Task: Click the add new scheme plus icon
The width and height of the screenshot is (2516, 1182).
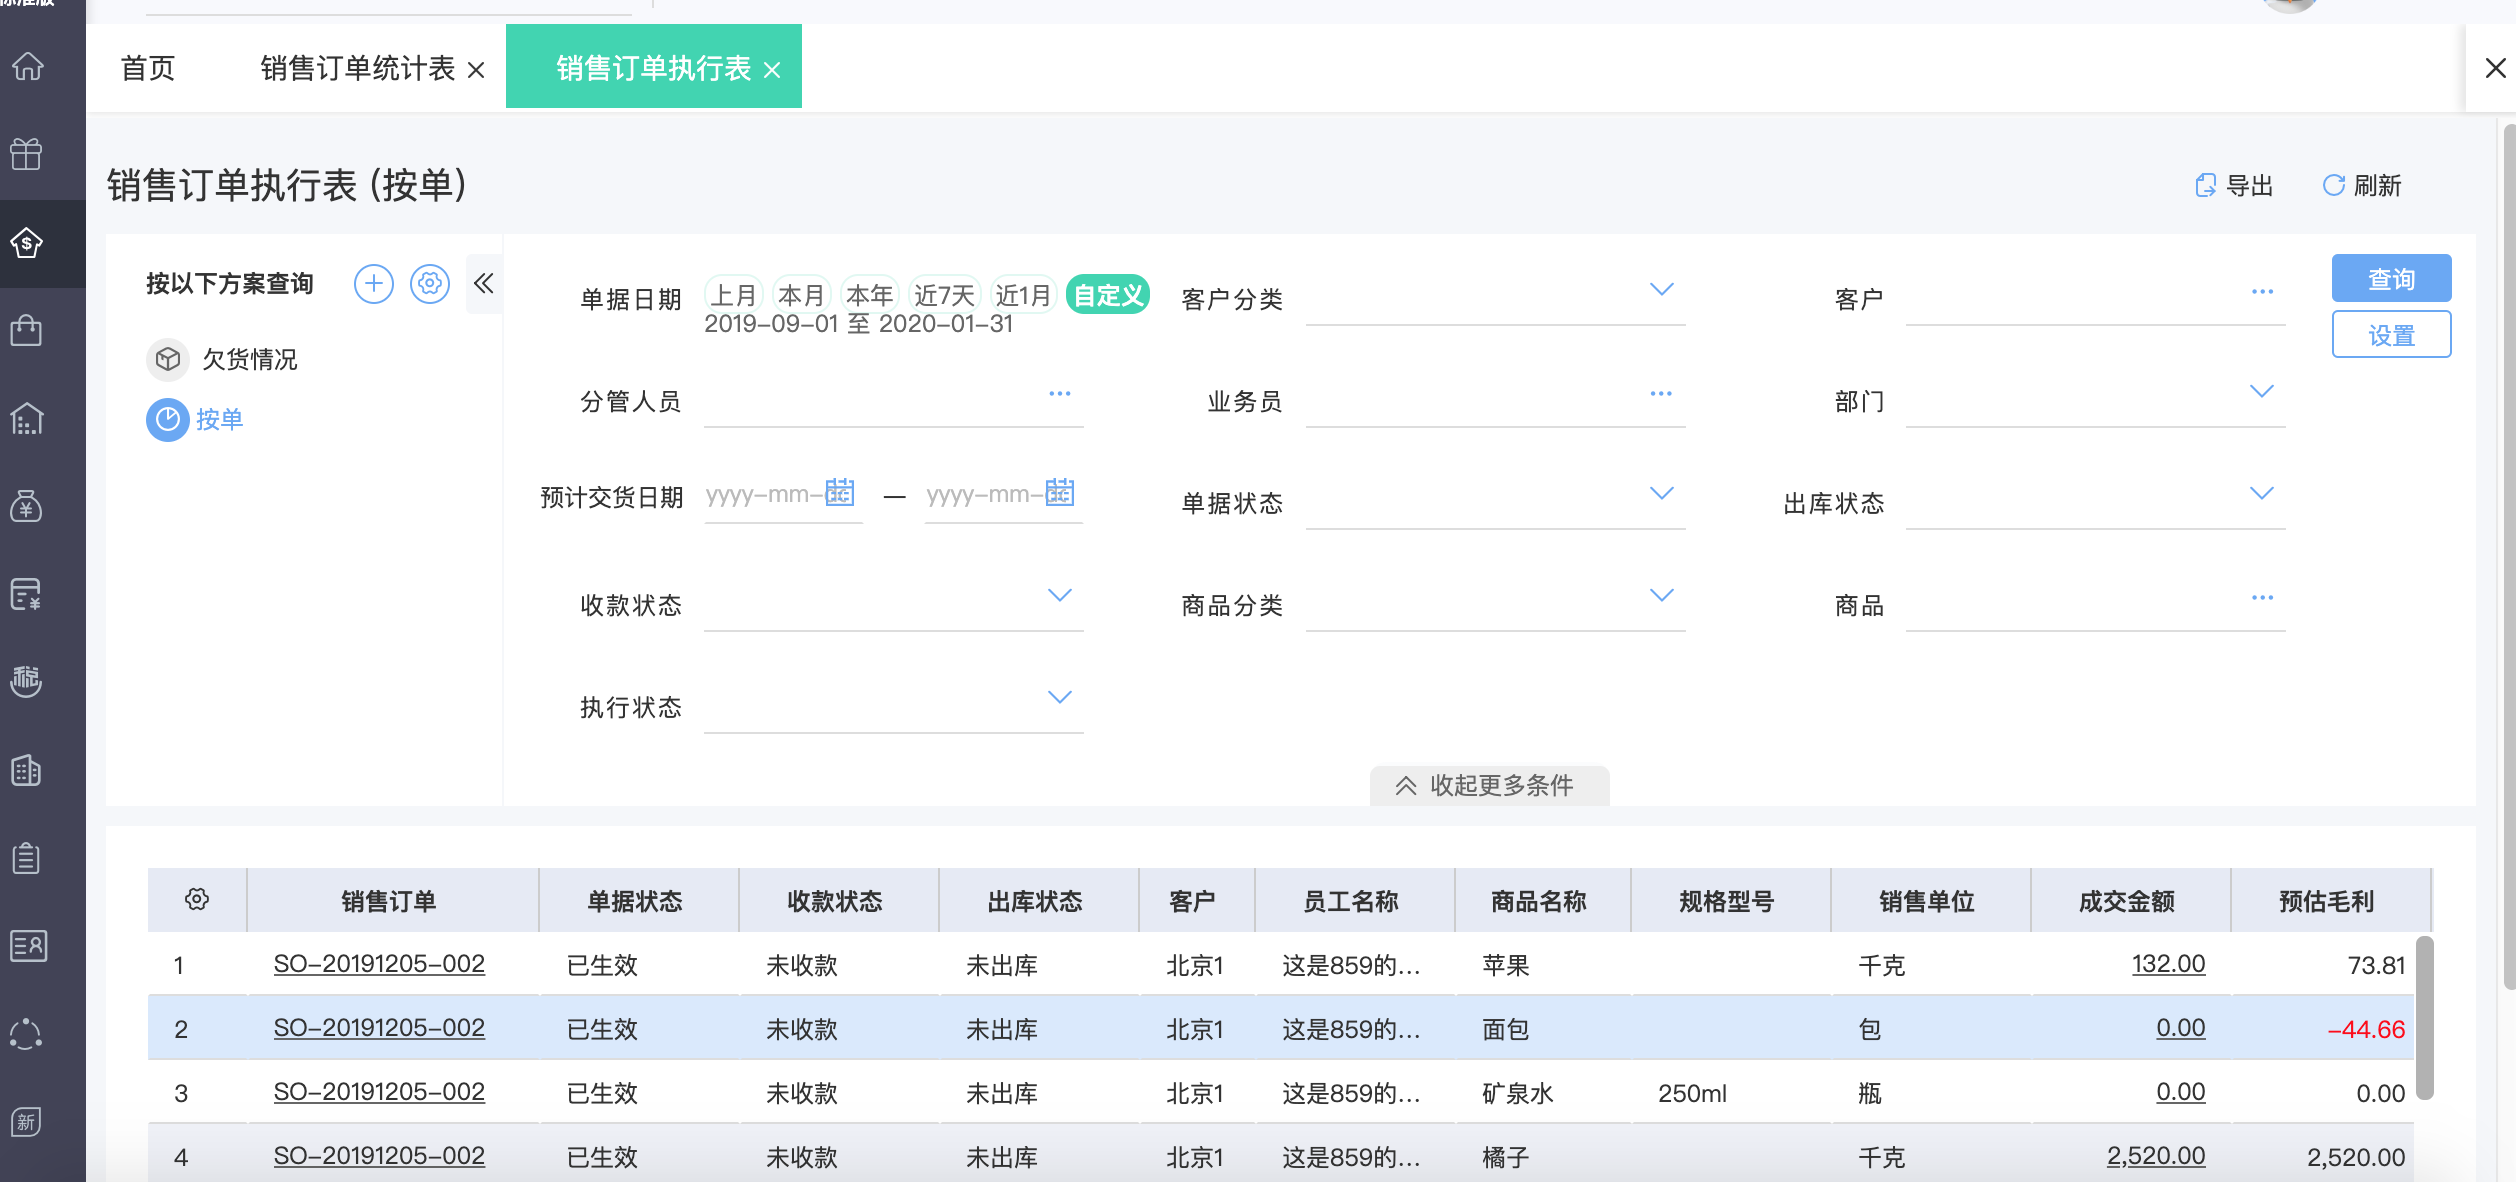Action: (x=372, y=284)
